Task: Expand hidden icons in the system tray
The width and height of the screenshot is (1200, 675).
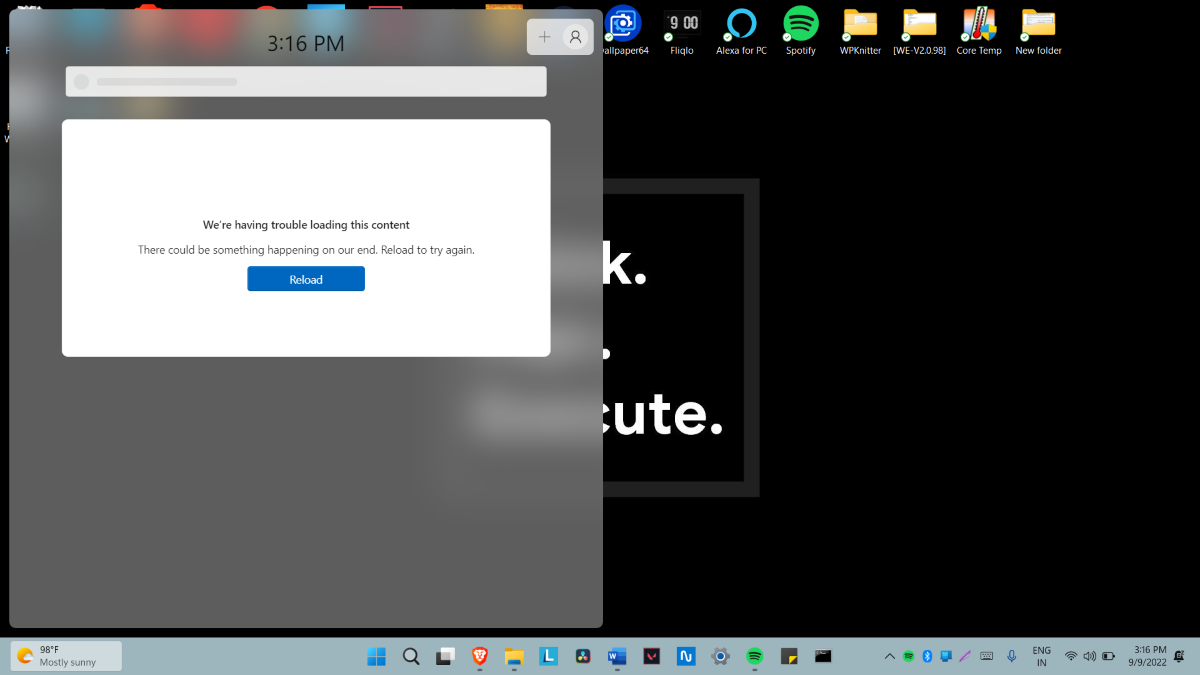Action: (889, 656)
